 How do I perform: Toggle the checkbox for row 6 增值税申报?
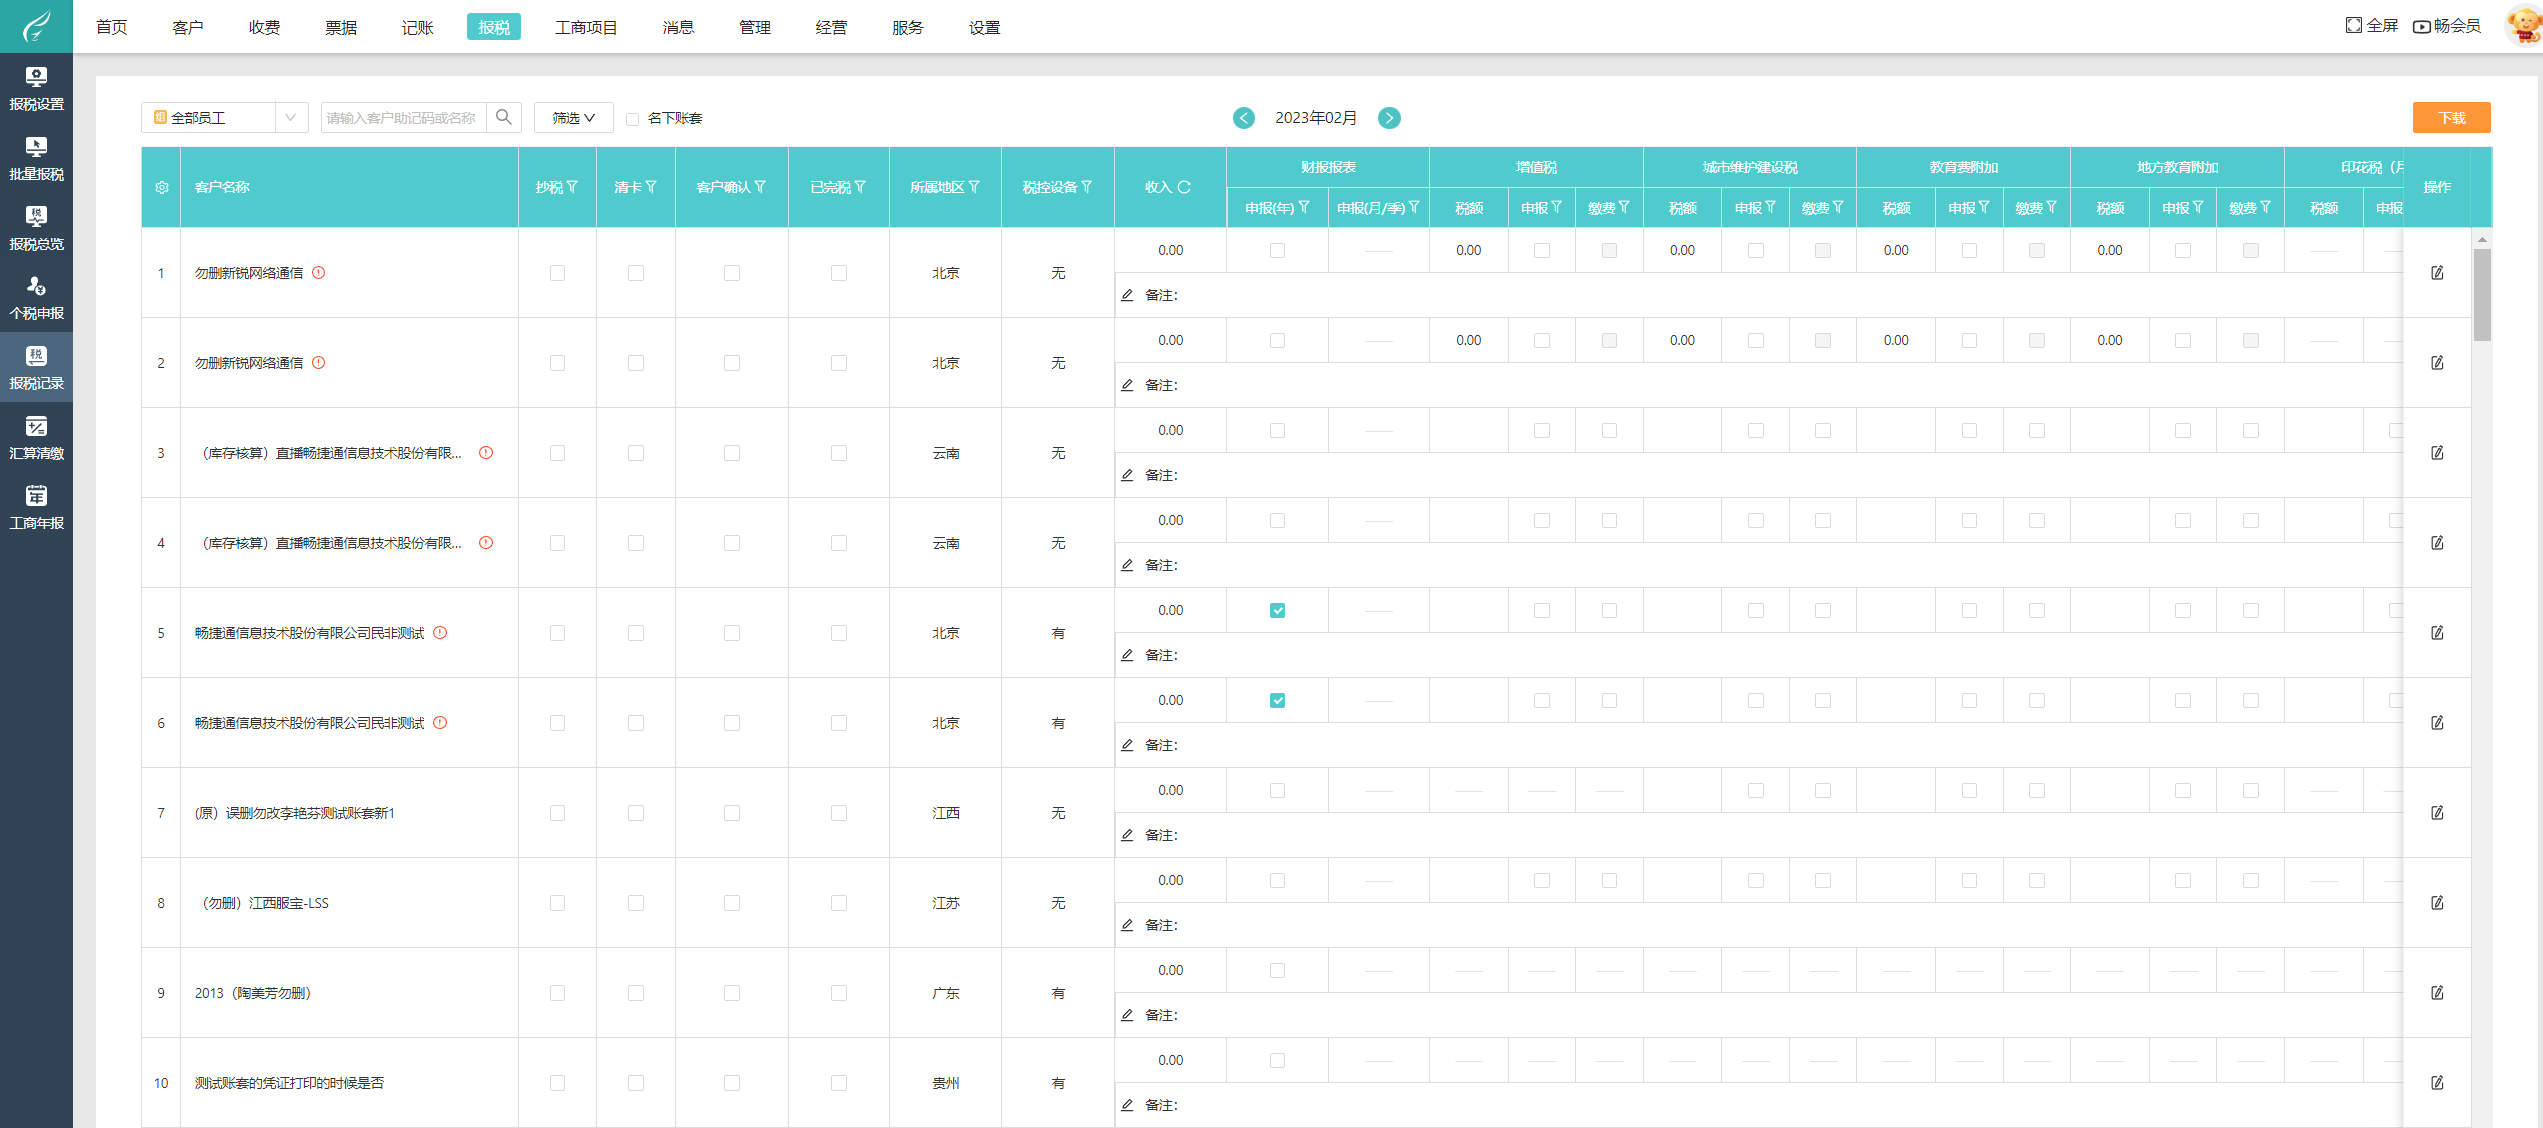(1542, 700)
